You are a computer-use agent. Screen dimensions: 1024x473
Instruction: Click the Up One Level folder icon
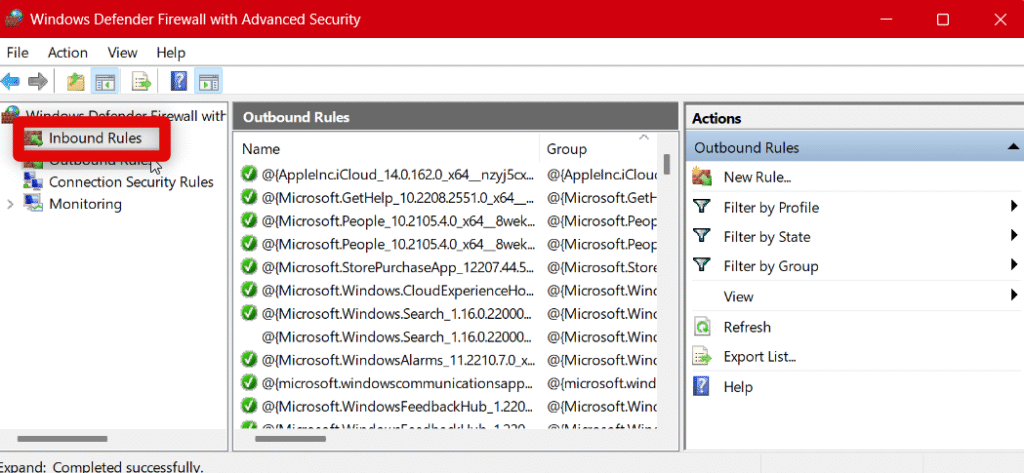[75, 81]
